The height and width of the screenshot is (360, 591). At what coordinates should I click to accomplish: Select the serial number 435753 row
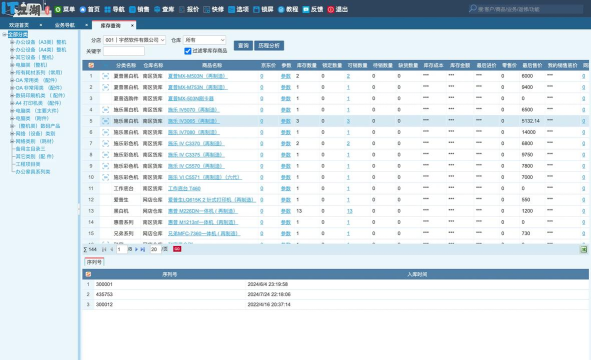click(x=335, y=294)
